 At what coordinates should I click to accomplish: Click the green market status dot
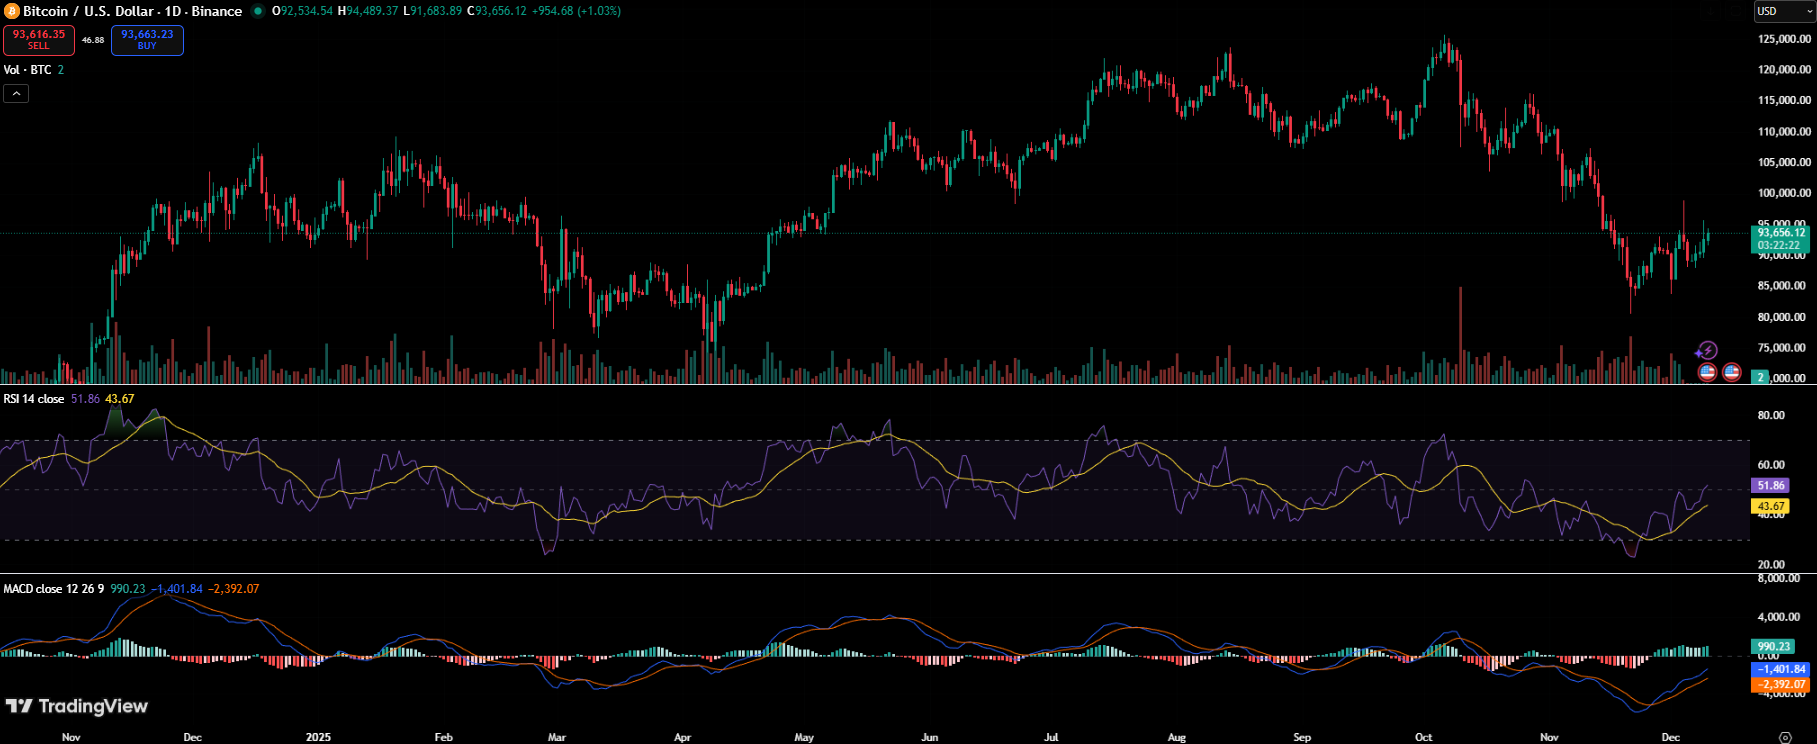[258, 11]
